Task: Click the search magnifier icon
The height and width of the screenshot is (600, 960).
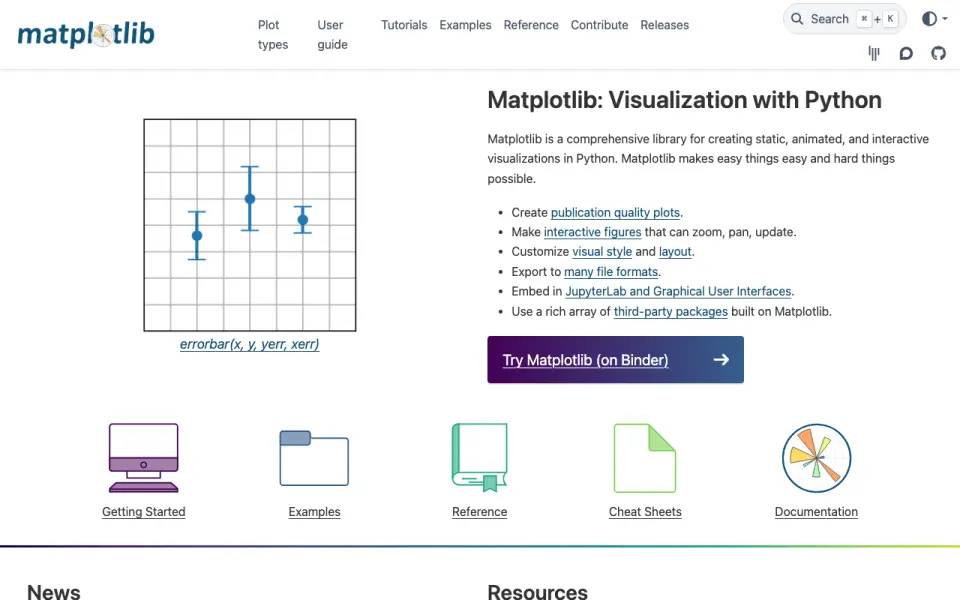Action: click(797, 19)
